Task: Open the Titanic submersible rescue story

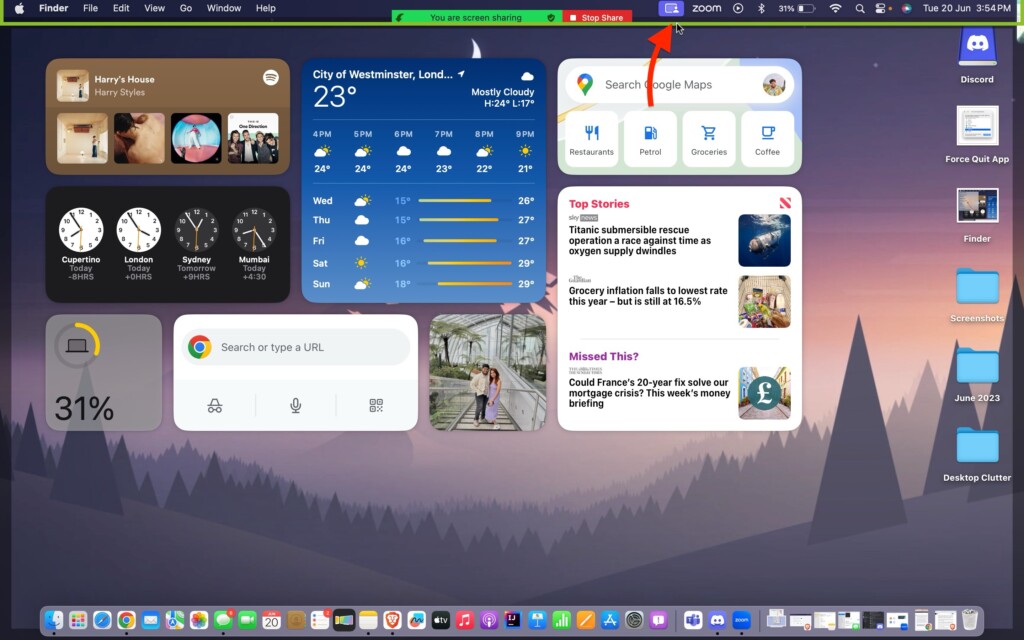Action: point(679,240)
